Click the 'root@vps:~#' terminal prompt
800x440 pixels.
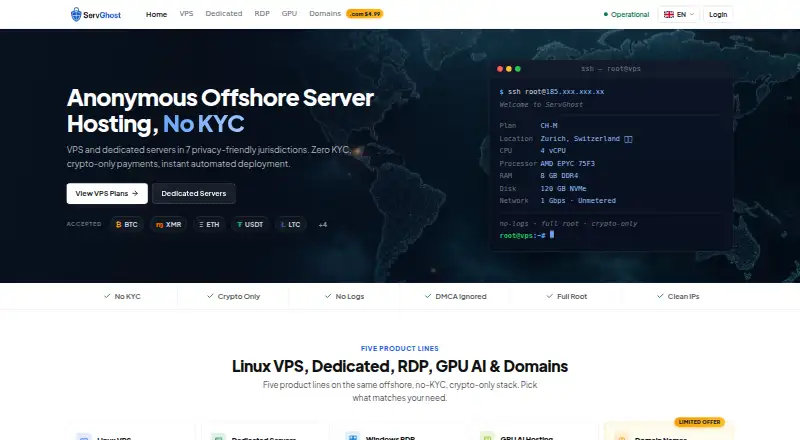click(x=522, y=235)
